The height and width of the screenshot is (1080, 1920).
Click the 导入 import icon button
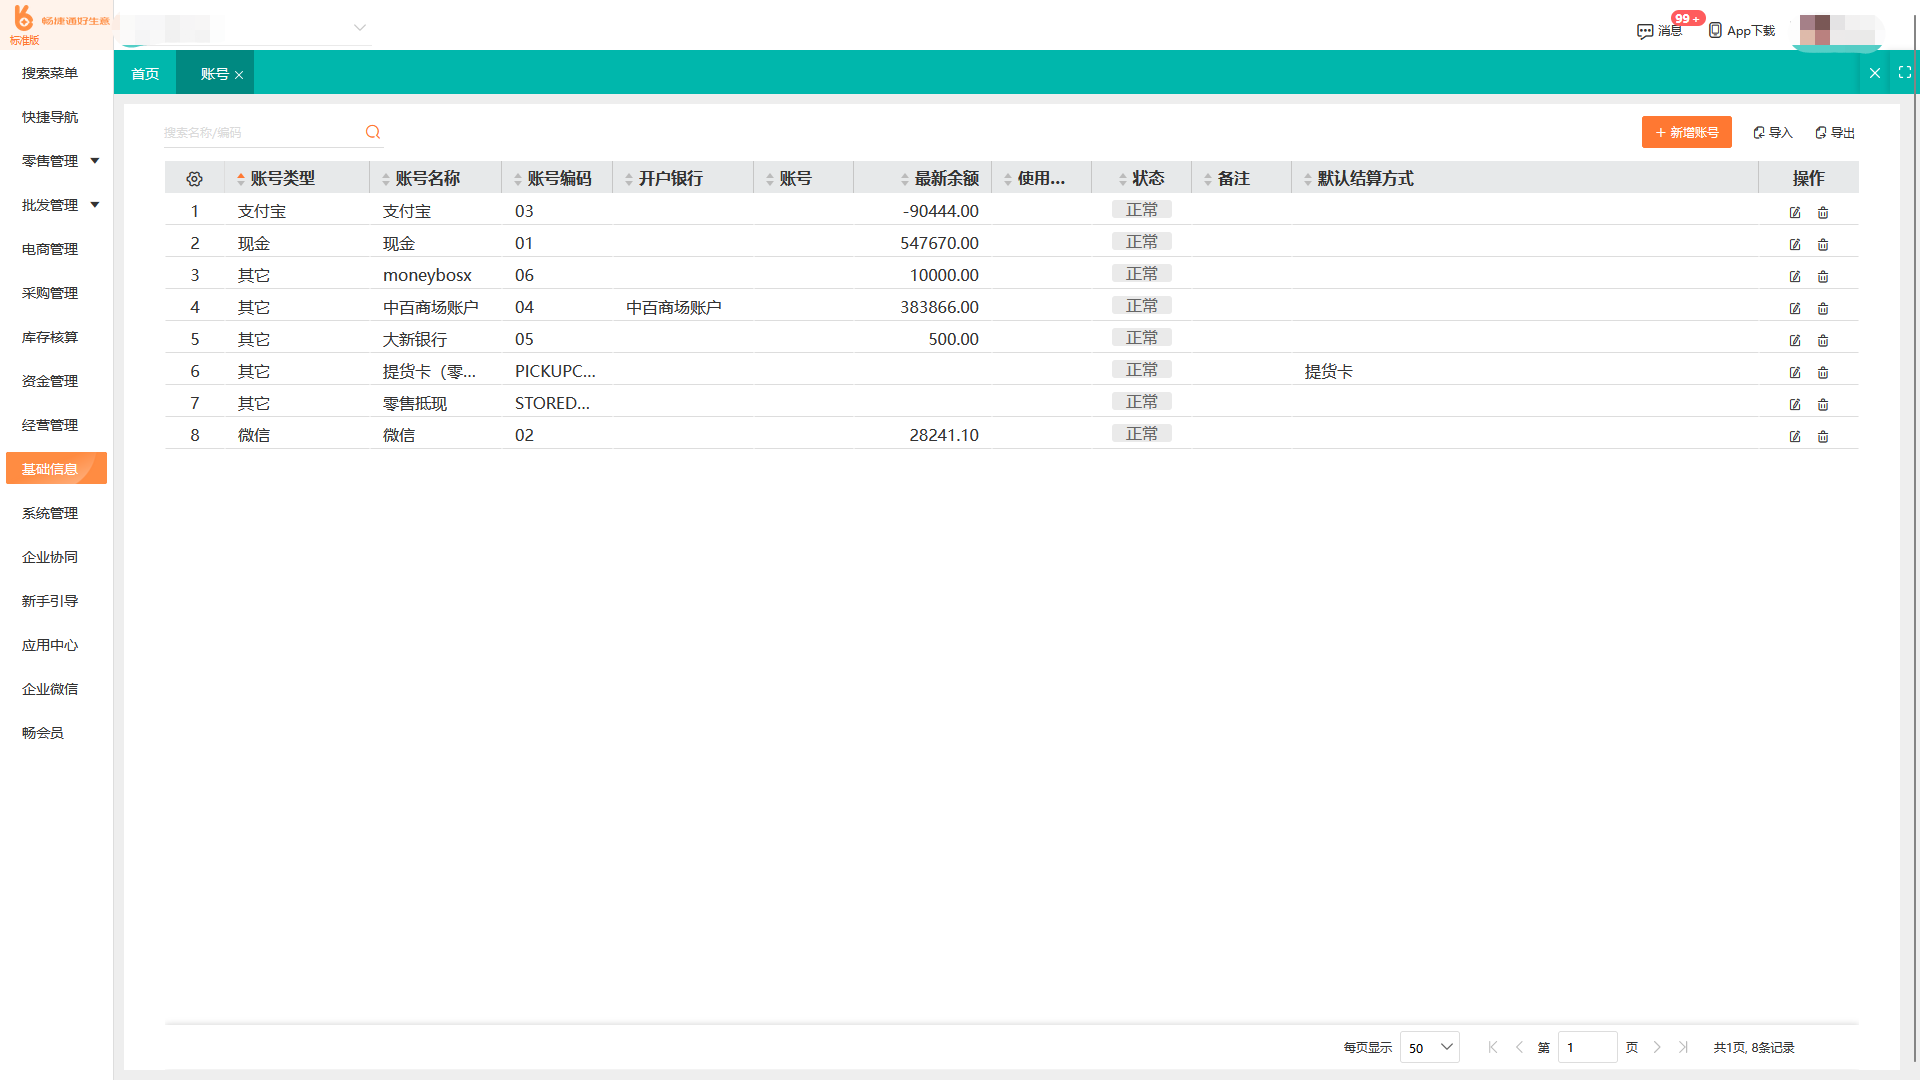[1775, 132]
